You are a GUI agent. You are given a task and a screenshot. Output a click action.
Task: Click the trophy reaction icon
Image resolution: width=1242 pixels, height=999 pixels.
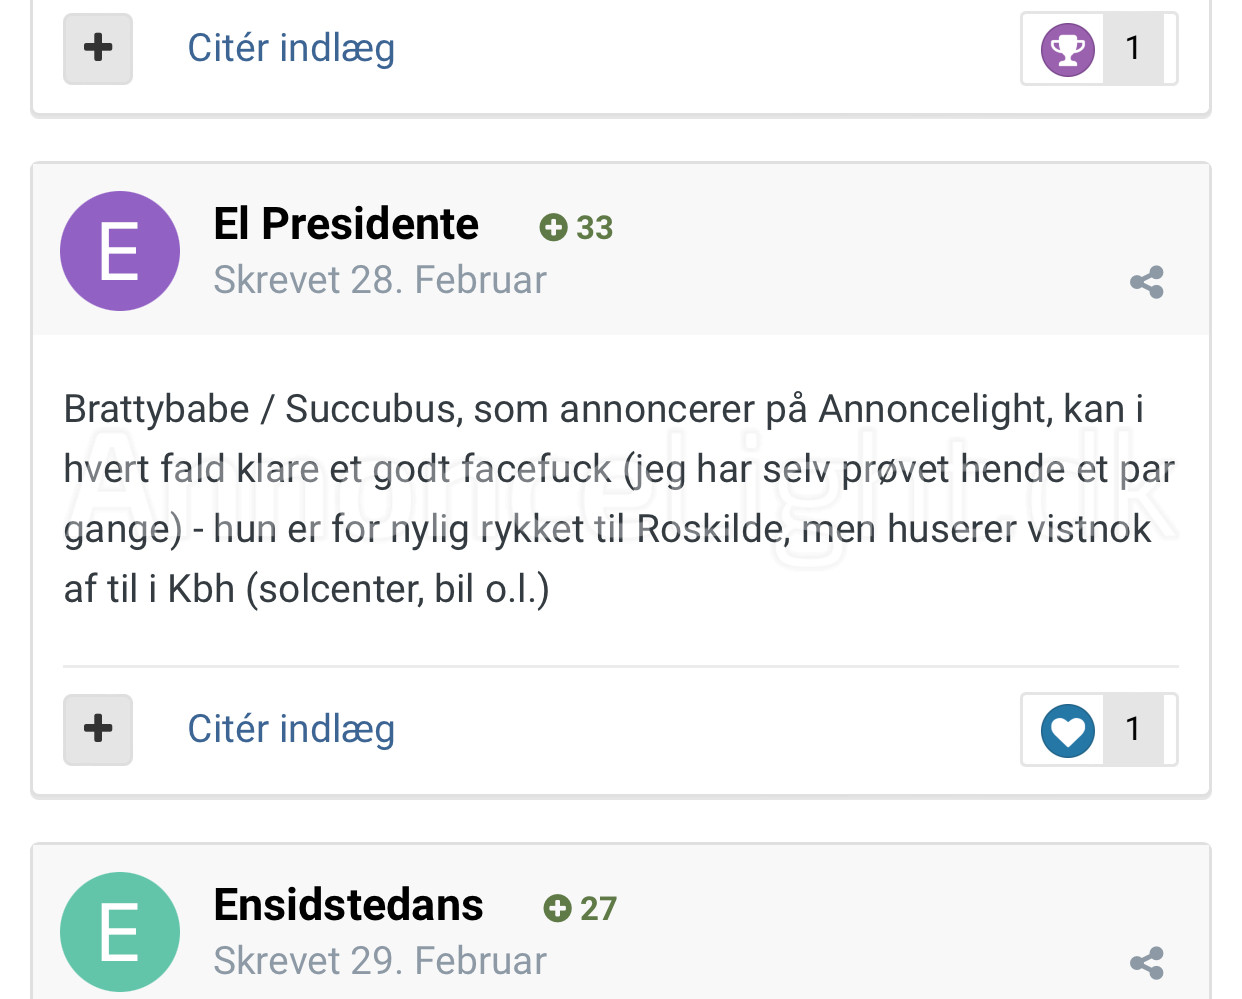(1067, 49)
